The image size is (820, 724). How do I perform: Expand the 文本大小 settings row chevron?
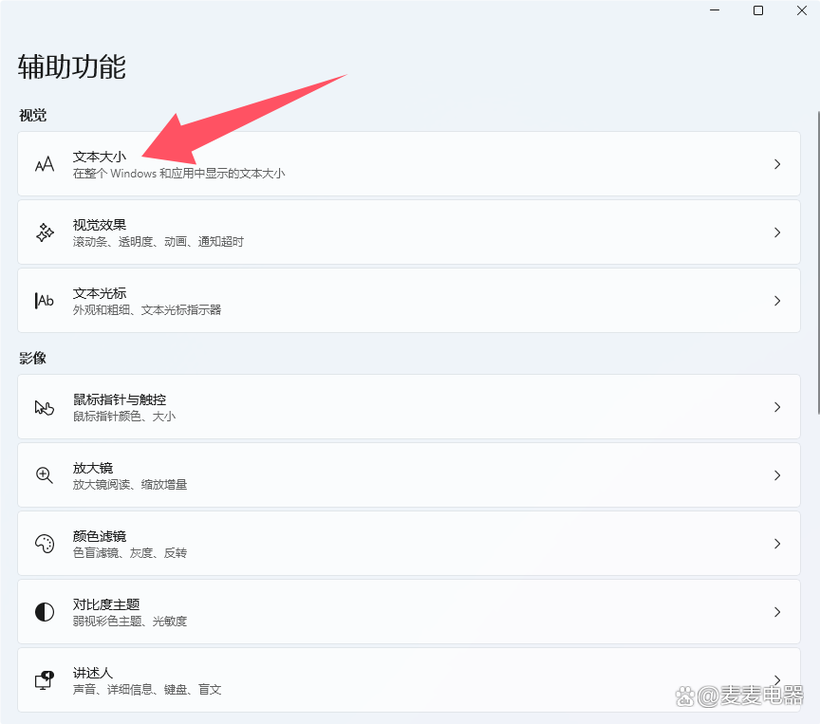point(777,164)
